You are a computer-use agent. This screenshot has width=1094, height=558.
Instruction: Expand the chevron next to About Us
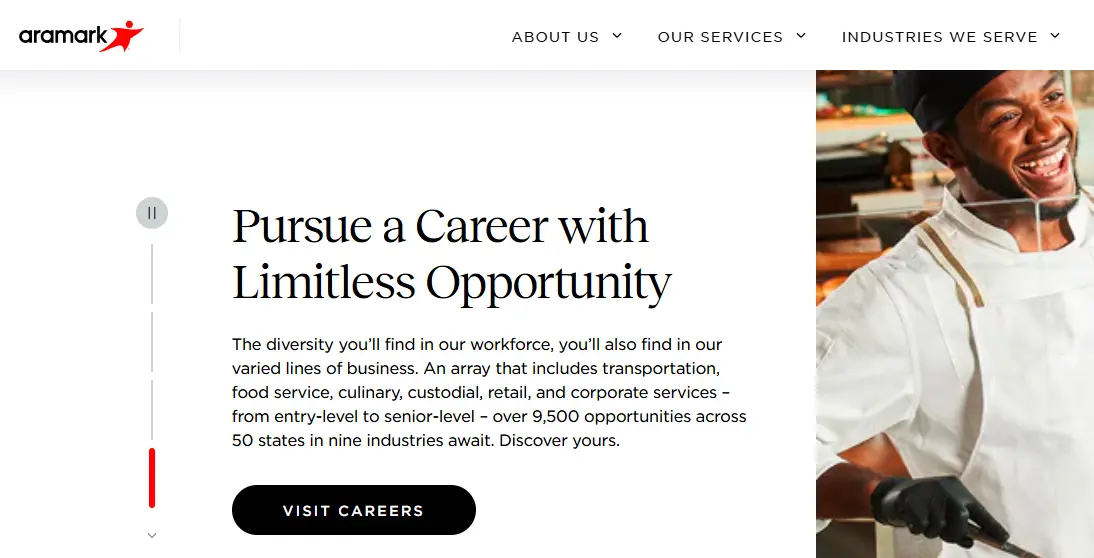(617, 36)
